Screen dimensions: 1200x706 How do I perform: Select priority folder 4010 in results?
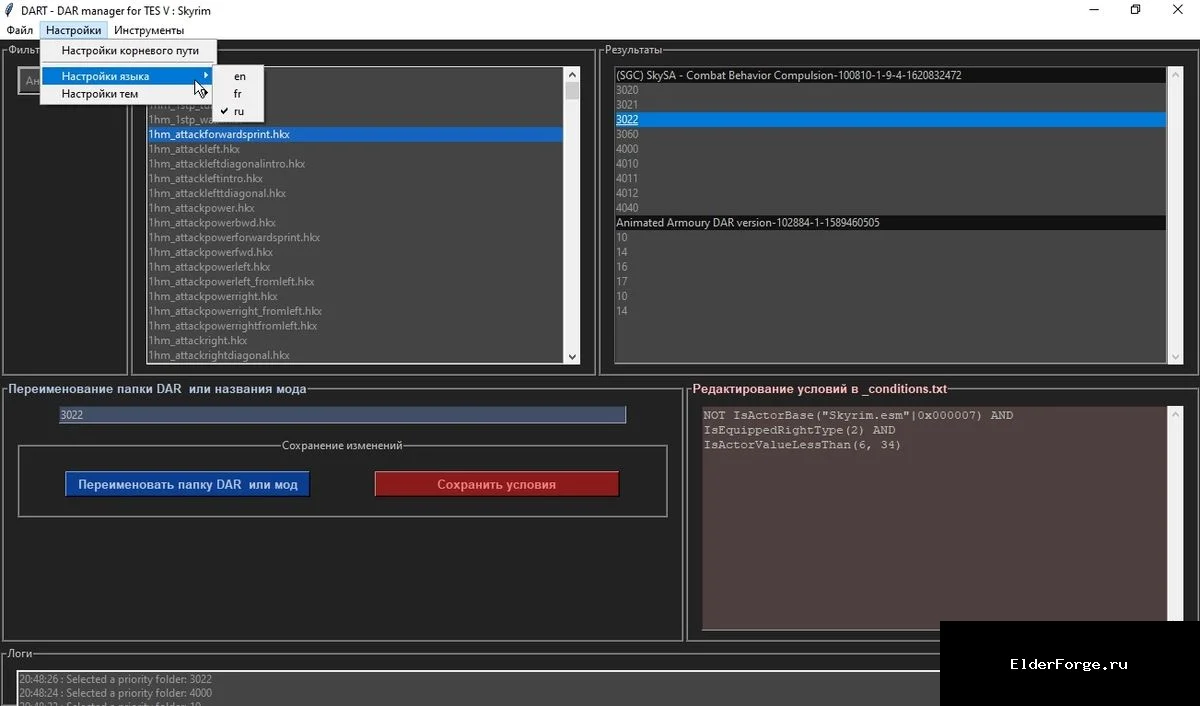click(x=627, y=164)
